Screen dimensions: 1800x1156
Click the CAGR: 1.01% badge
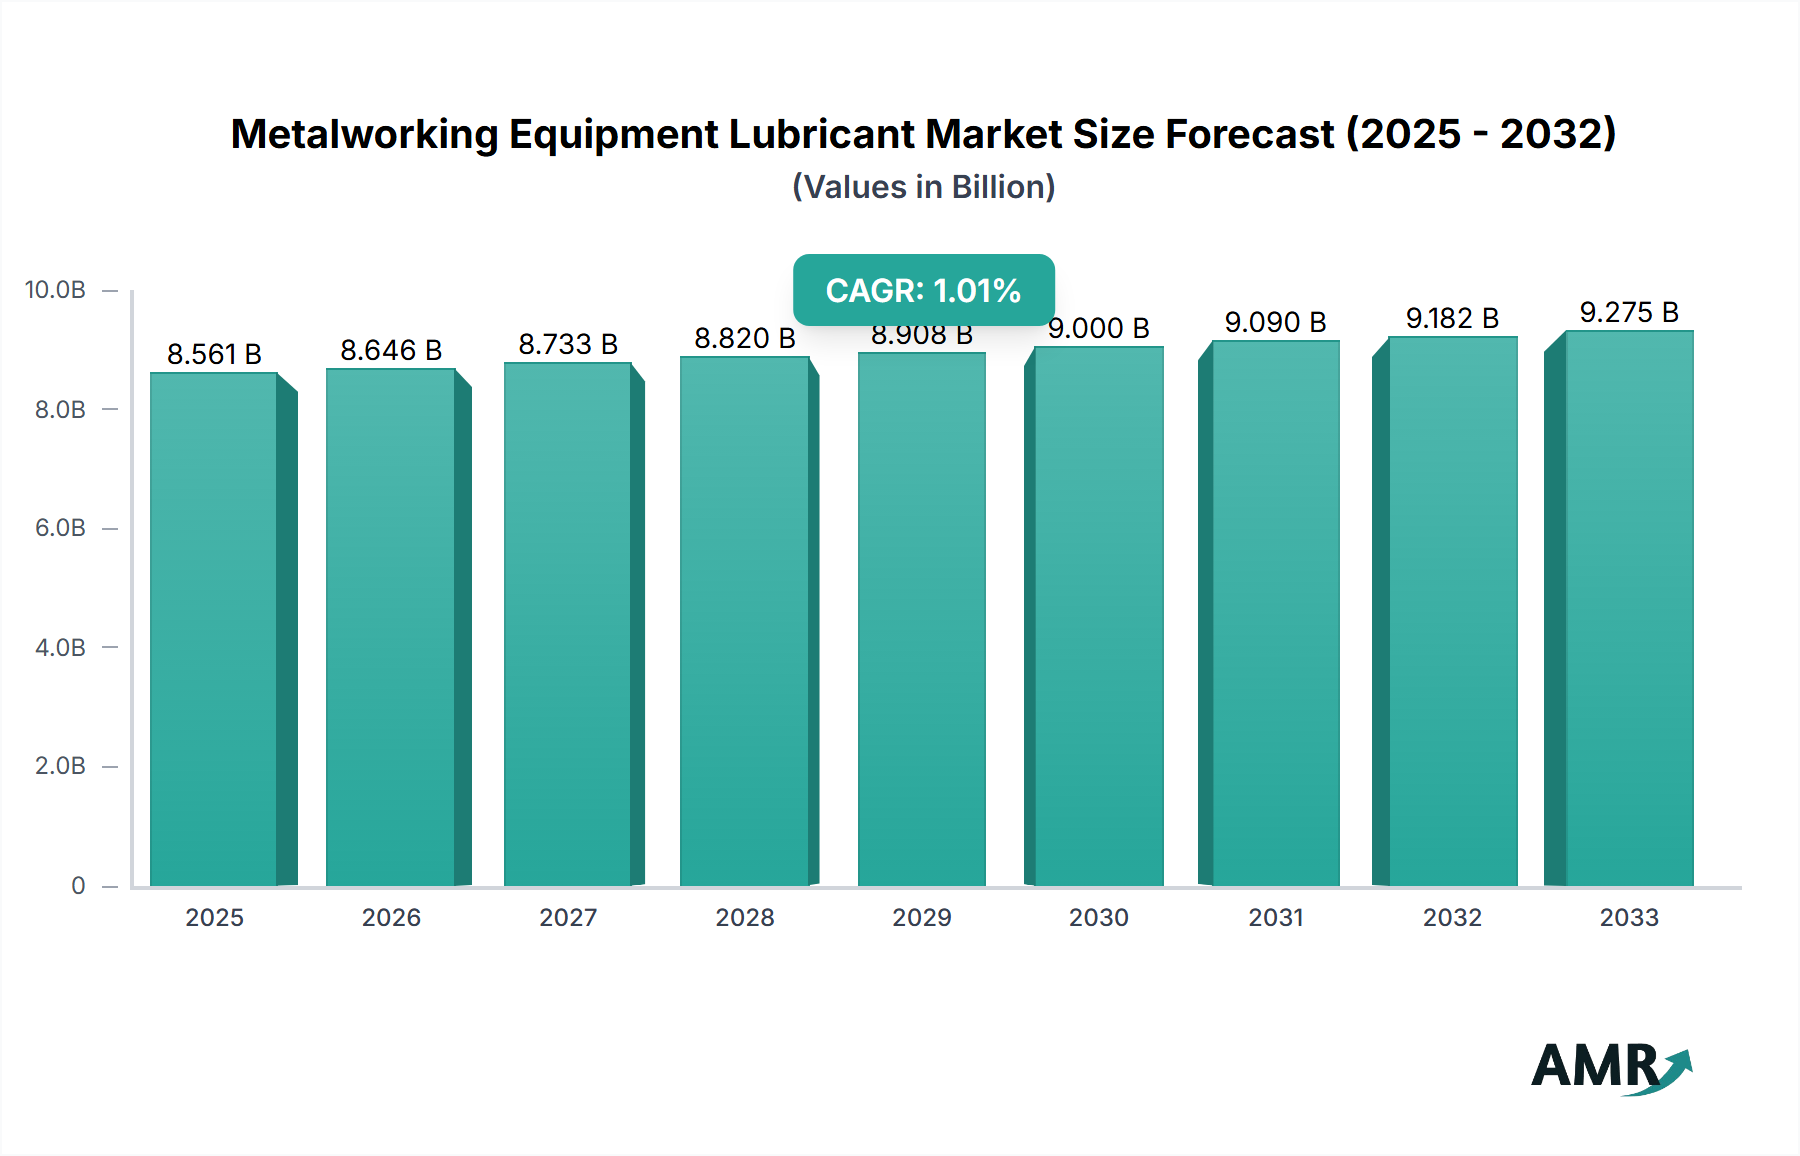(x=924, y=291)
